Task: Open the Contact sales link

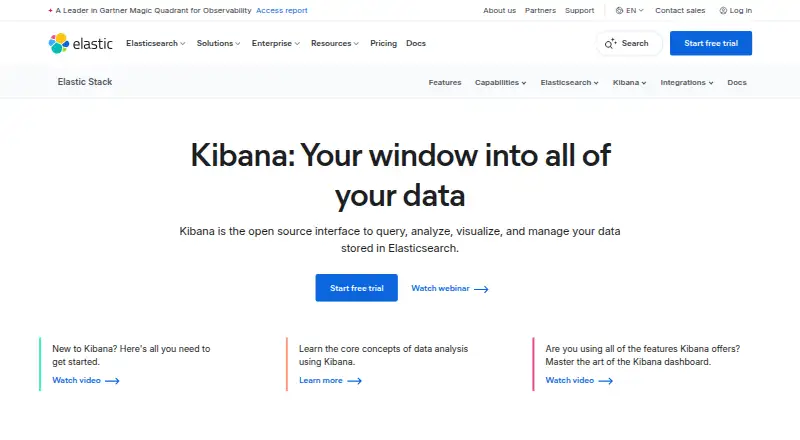Action: point(680,10)
